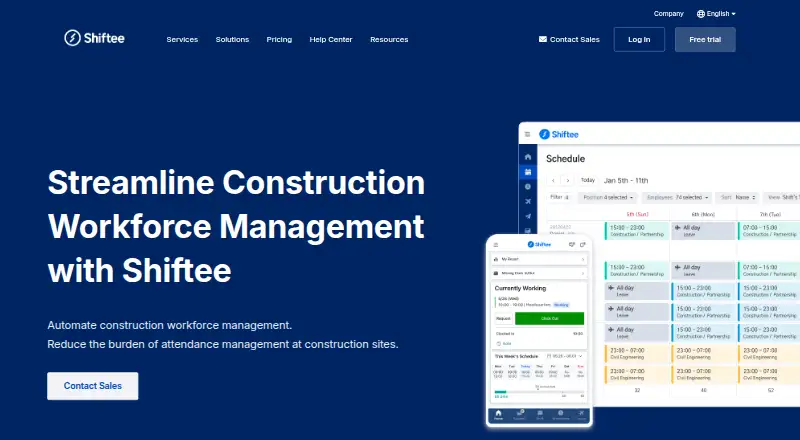Go to the Pricing page
This screenshot has height=440, width=800.
(279, 39)
